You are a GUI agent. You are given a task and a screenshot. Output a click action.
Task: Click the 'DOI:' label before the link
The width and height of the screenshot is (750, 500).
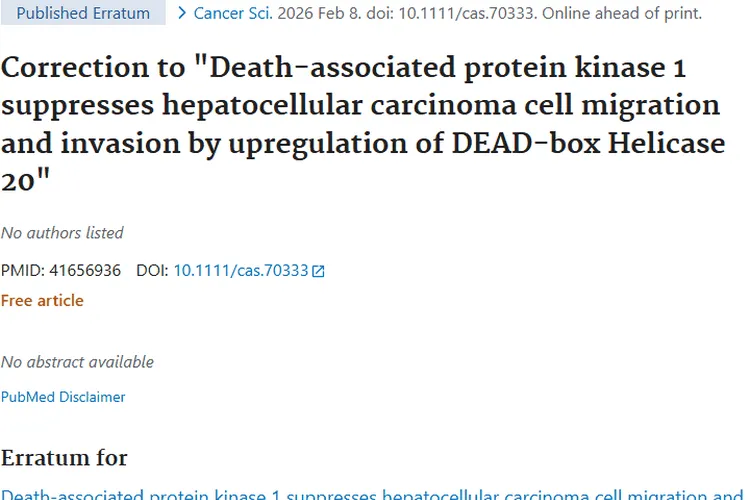pyautogui.click(x=152, y=270)
